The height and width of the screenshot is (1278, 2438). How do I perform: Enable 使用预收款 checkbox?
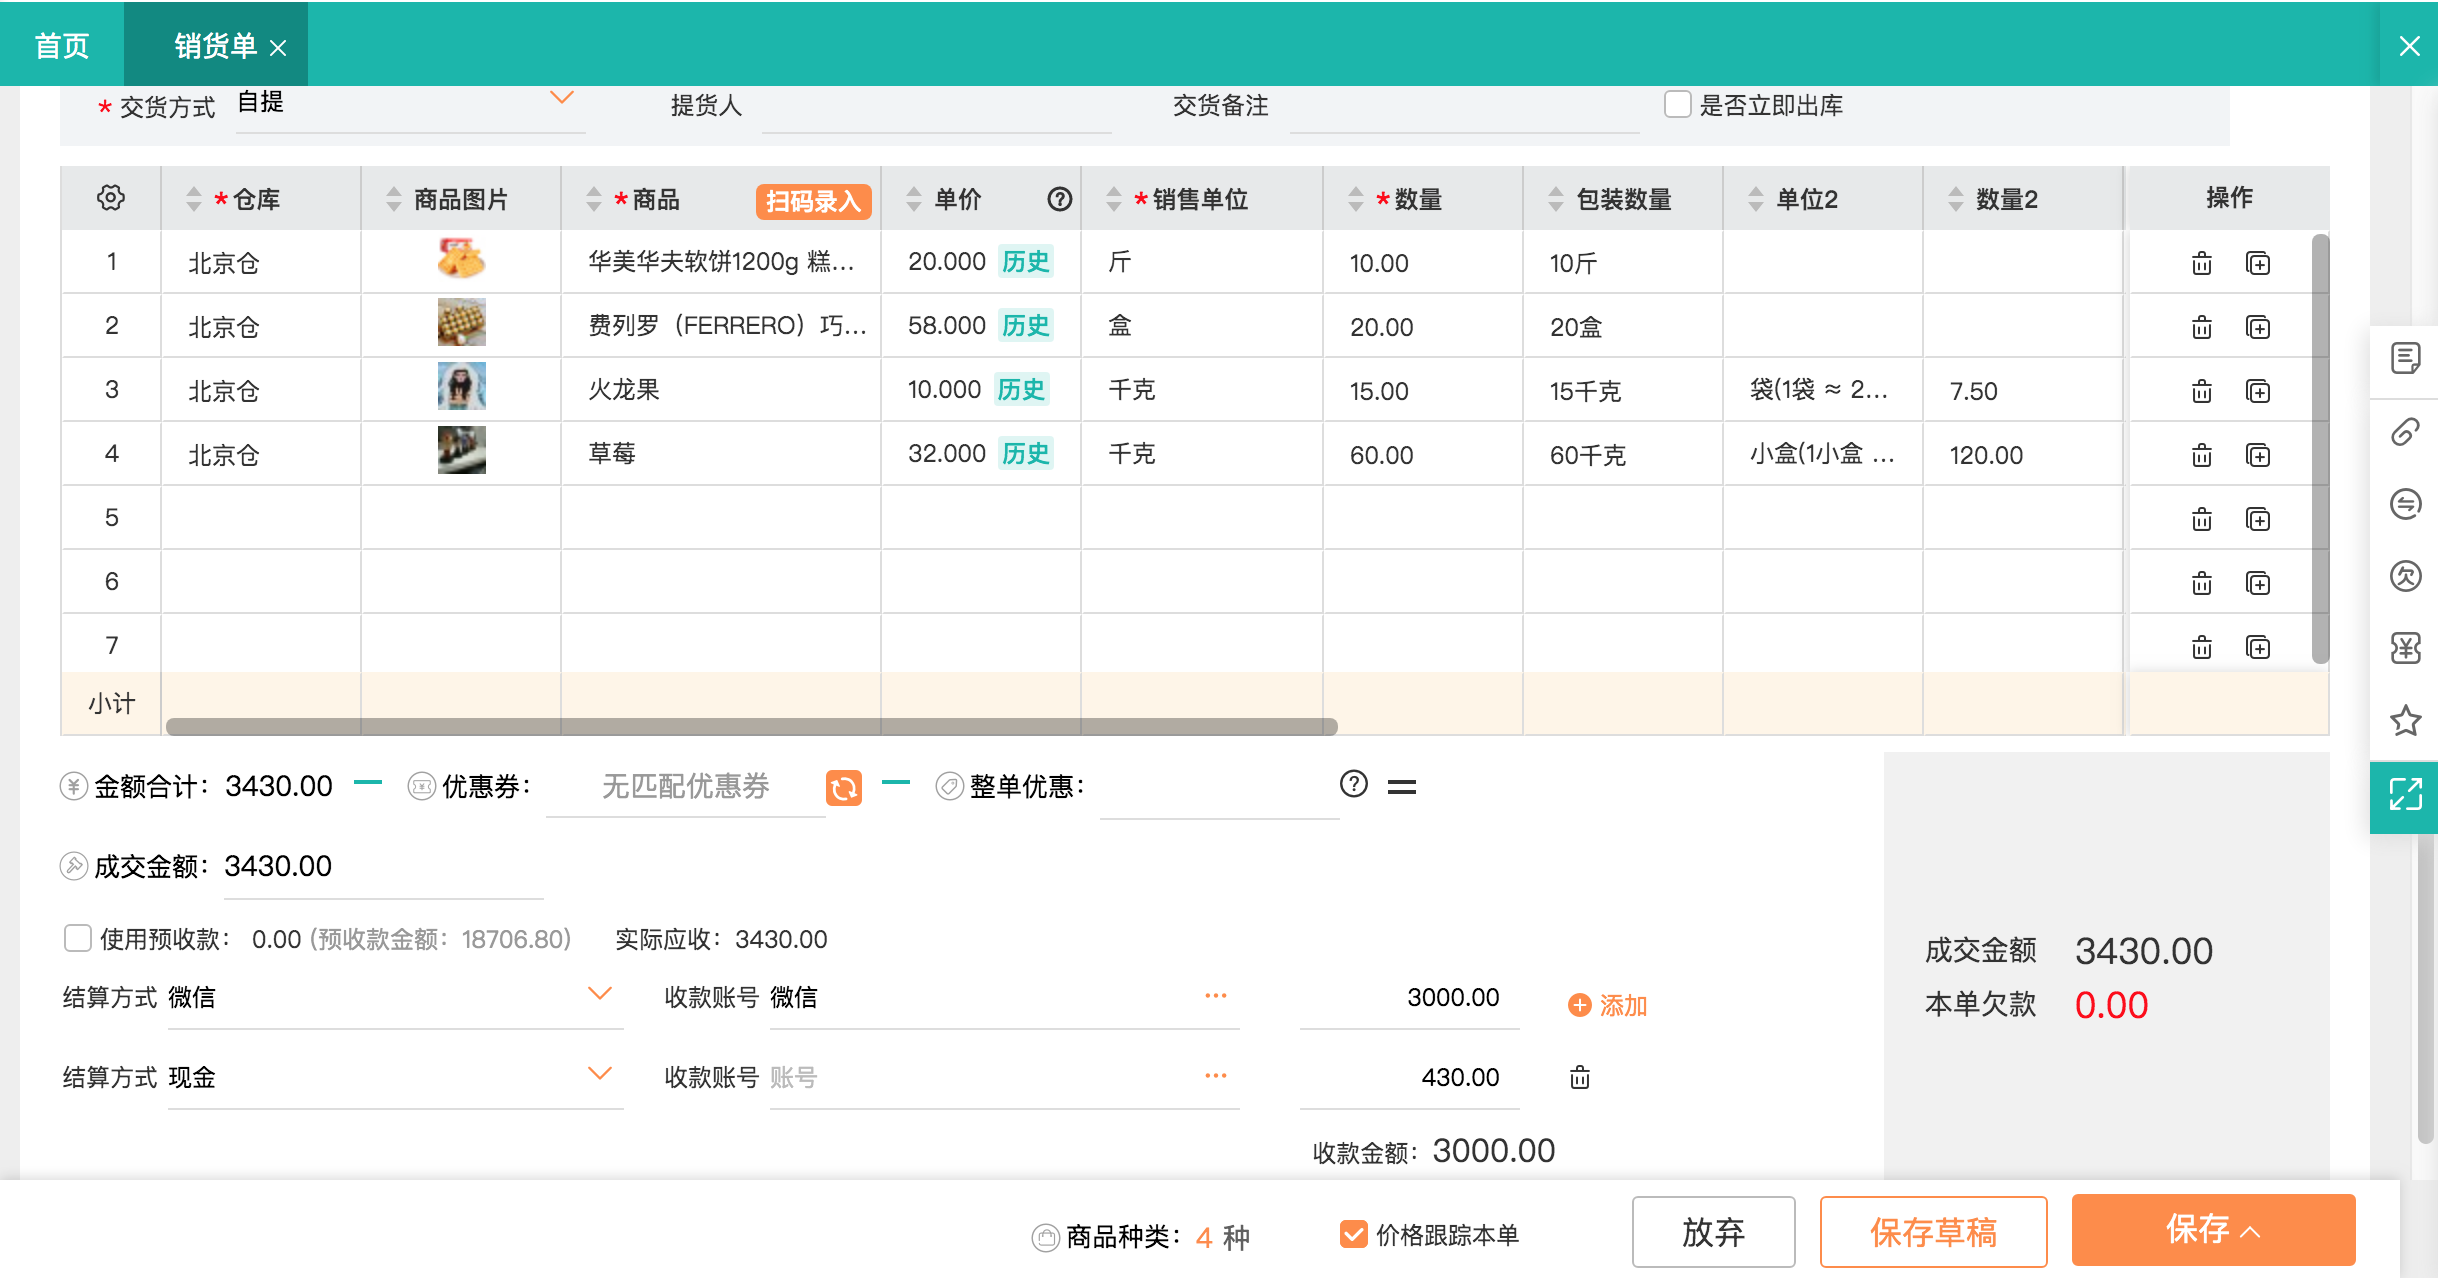point(77,940)
